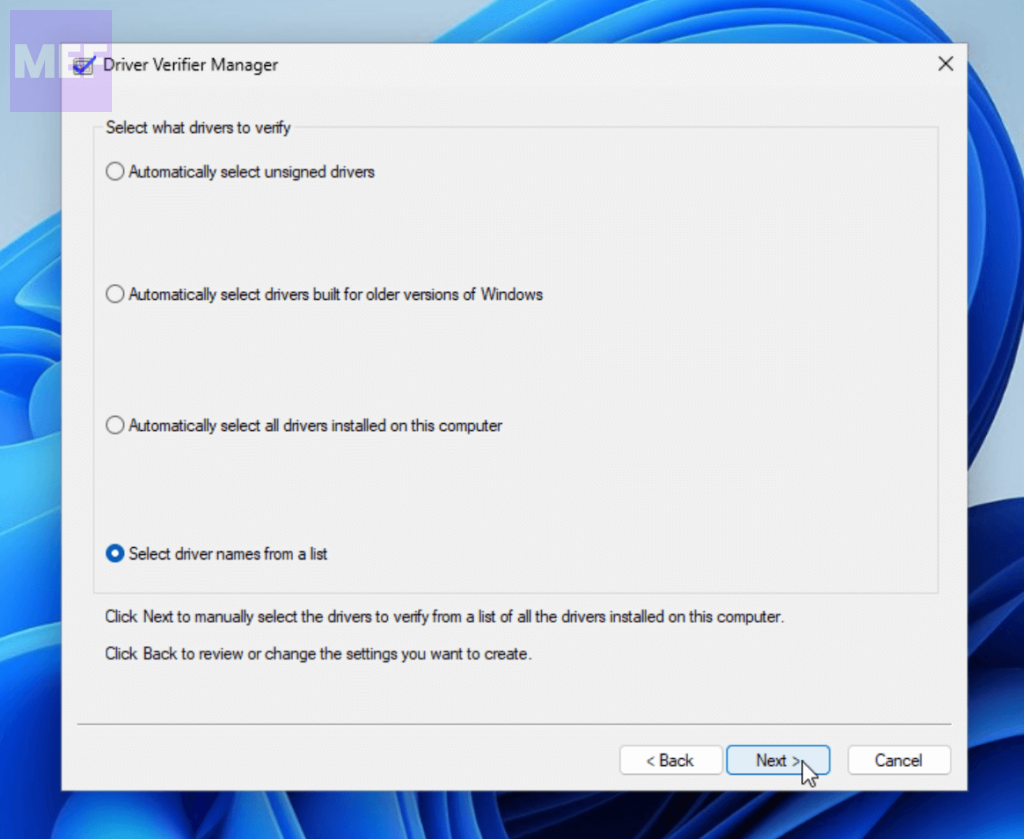1024x839 pixels.
Task: Click the 'Automatically select unsigned drivers' label text
Action: pyautogui.click(x=251, y=172)
